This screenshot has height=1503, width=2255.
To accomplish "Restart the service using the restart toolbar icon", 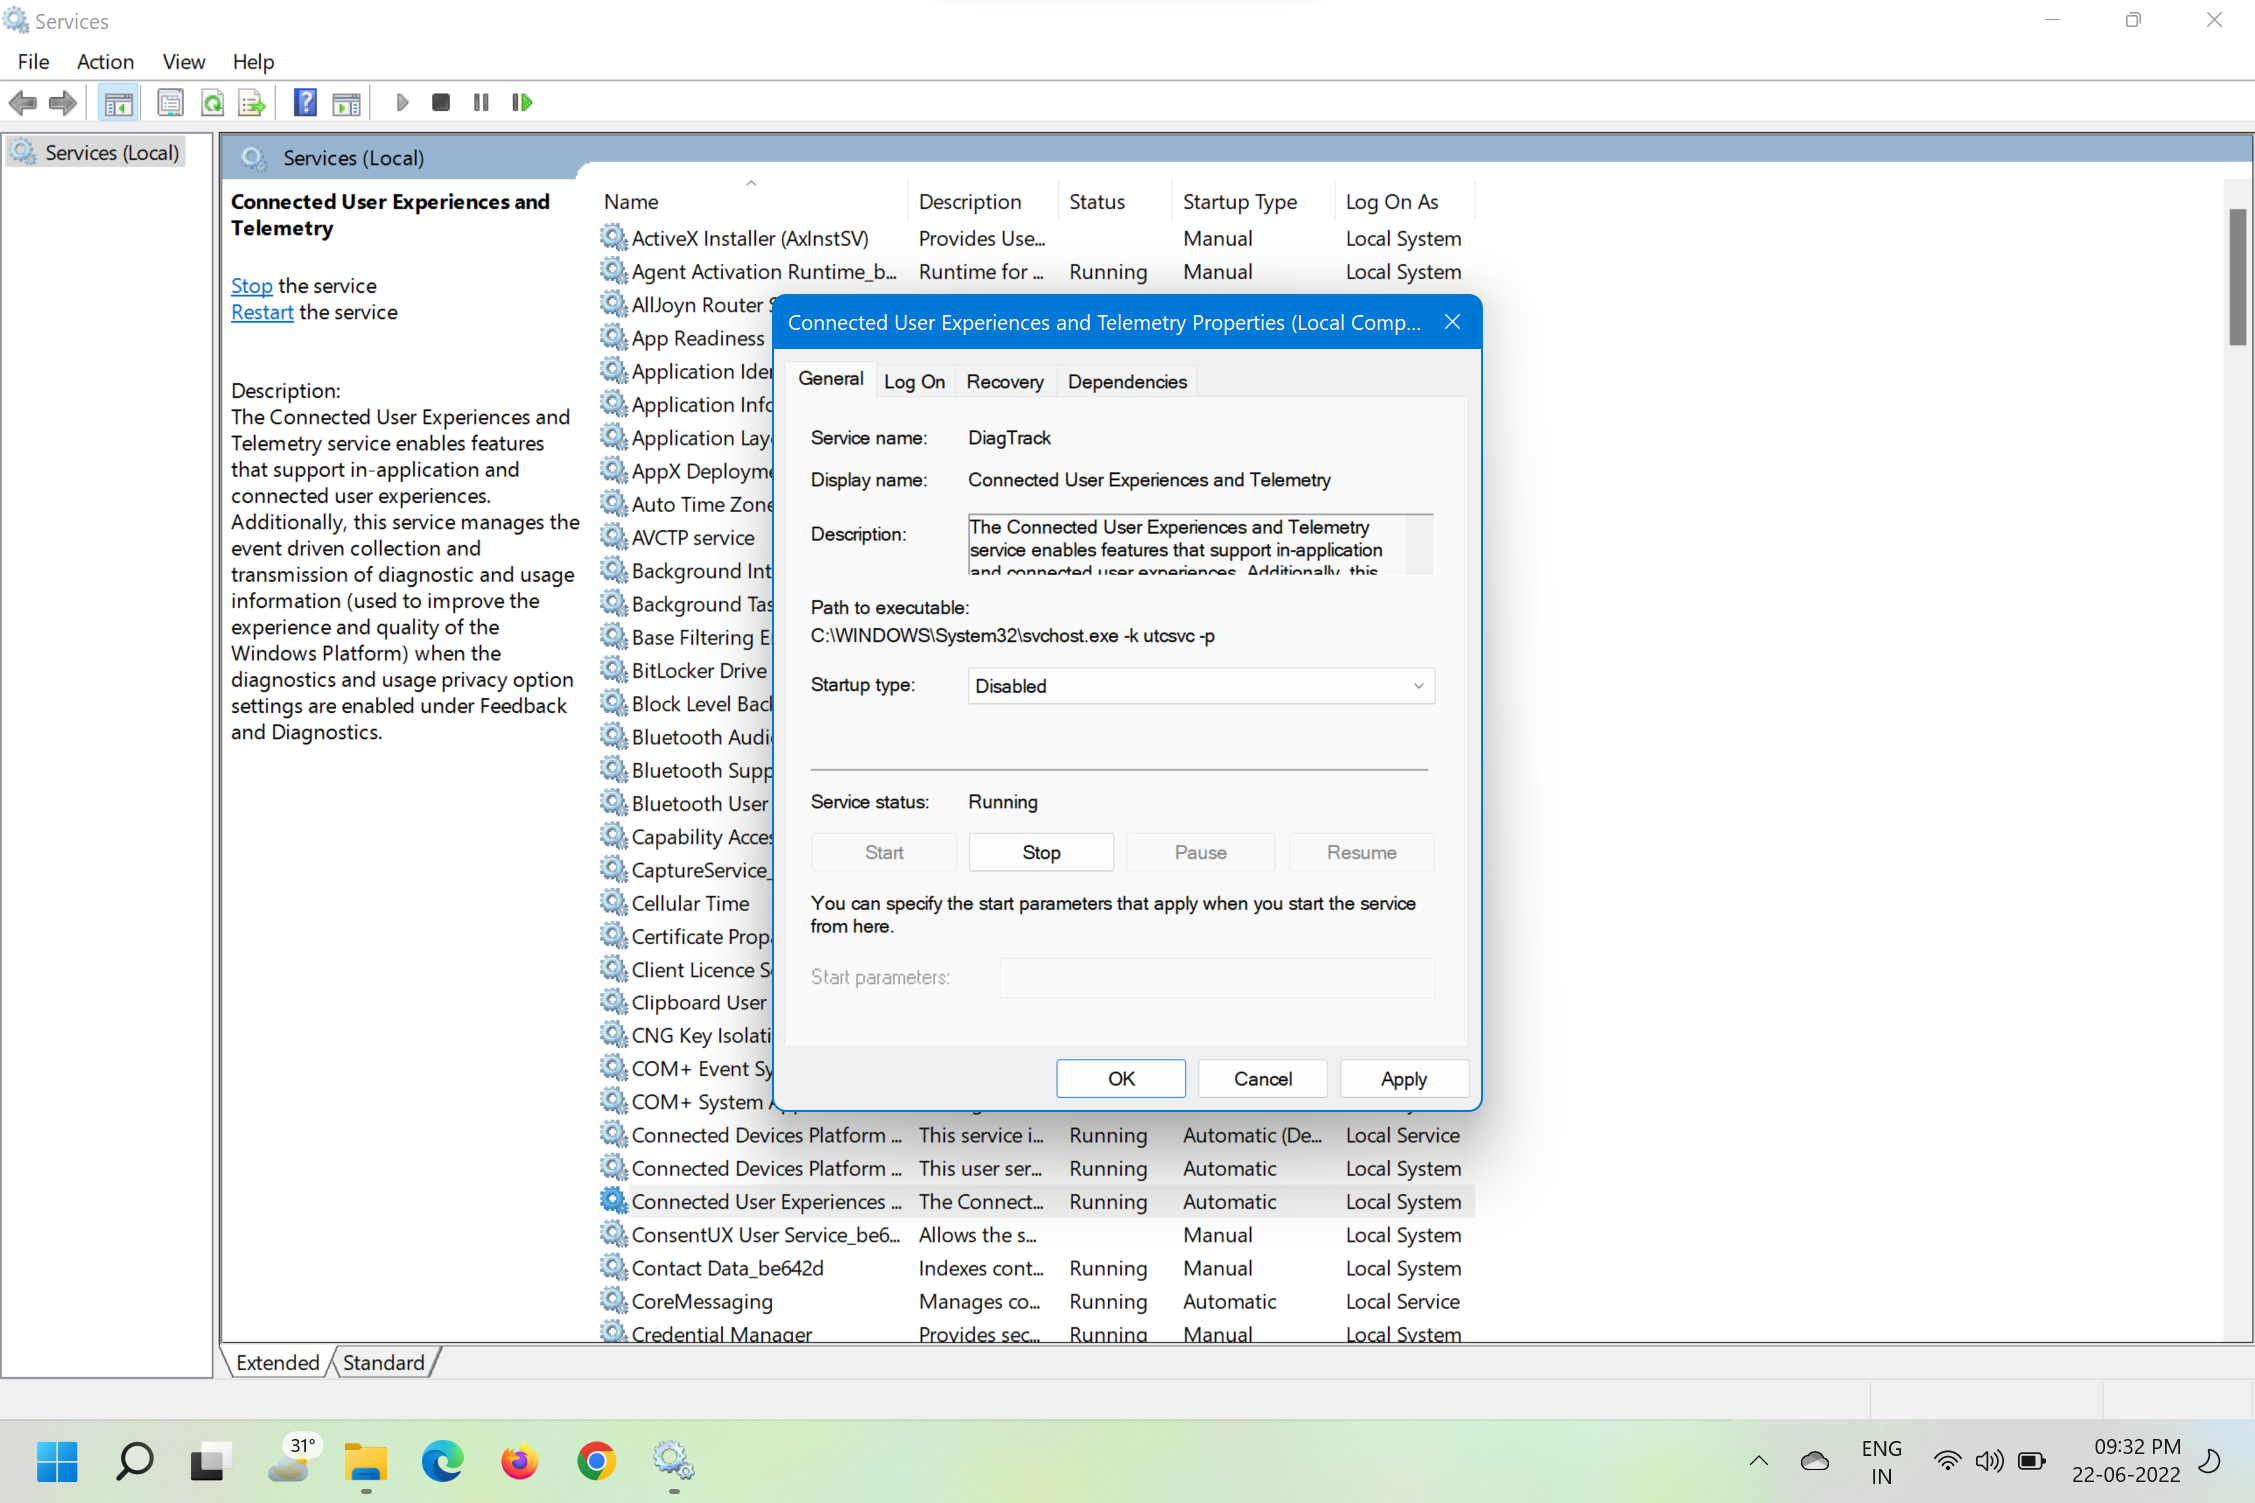I will pos(522,101).
